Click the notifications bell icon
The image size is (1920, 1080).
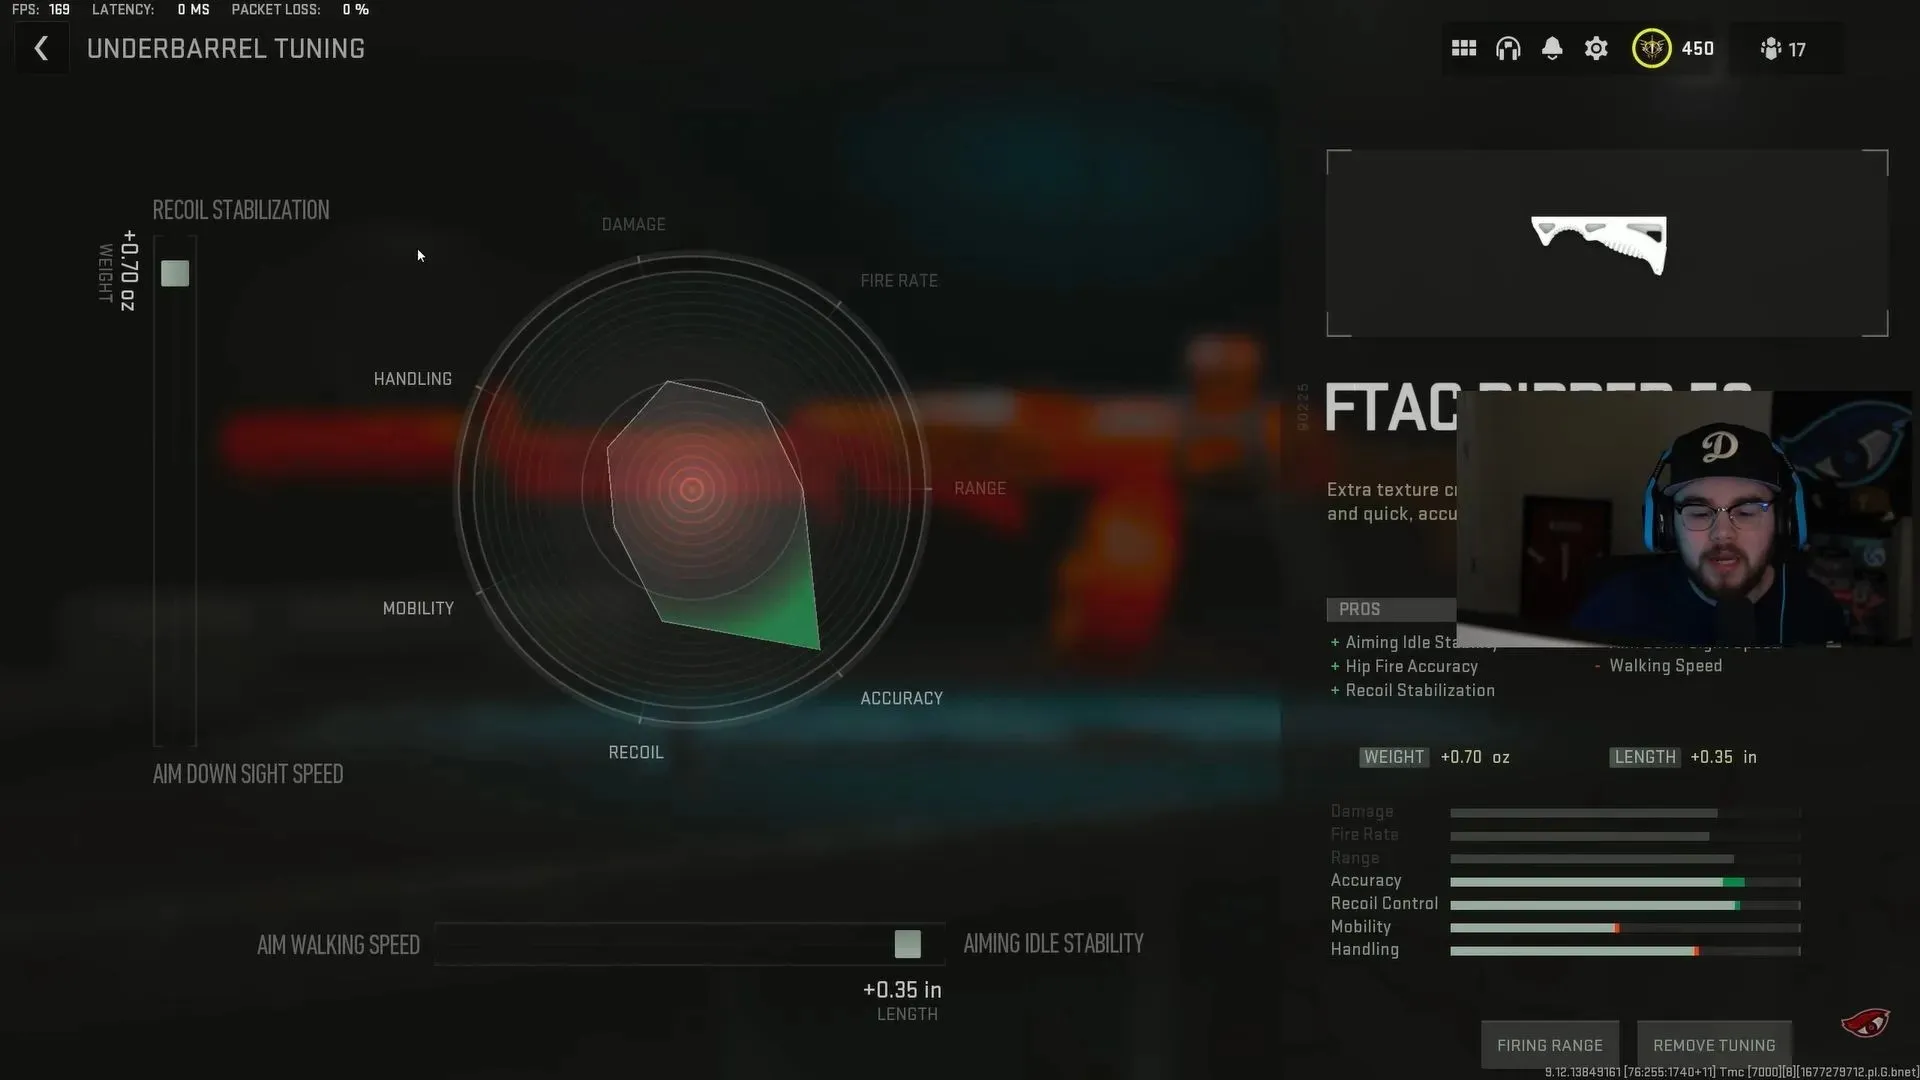[x=1552, y=49]
